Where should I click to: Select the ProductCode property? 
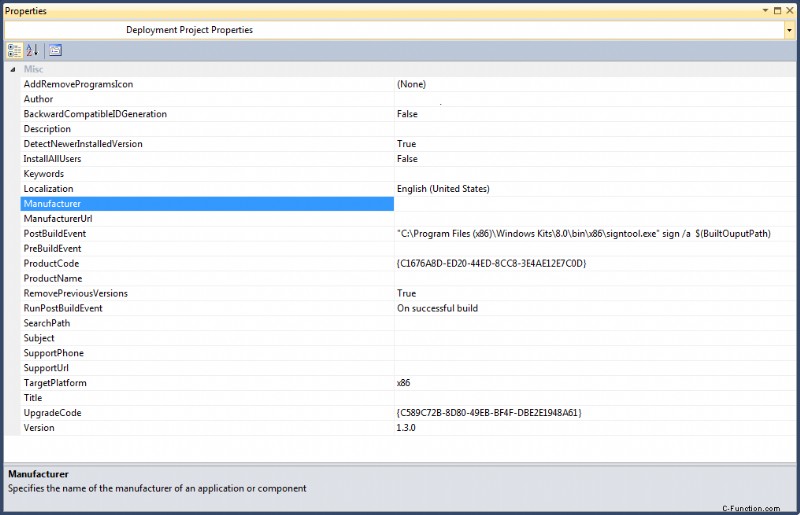51,264
